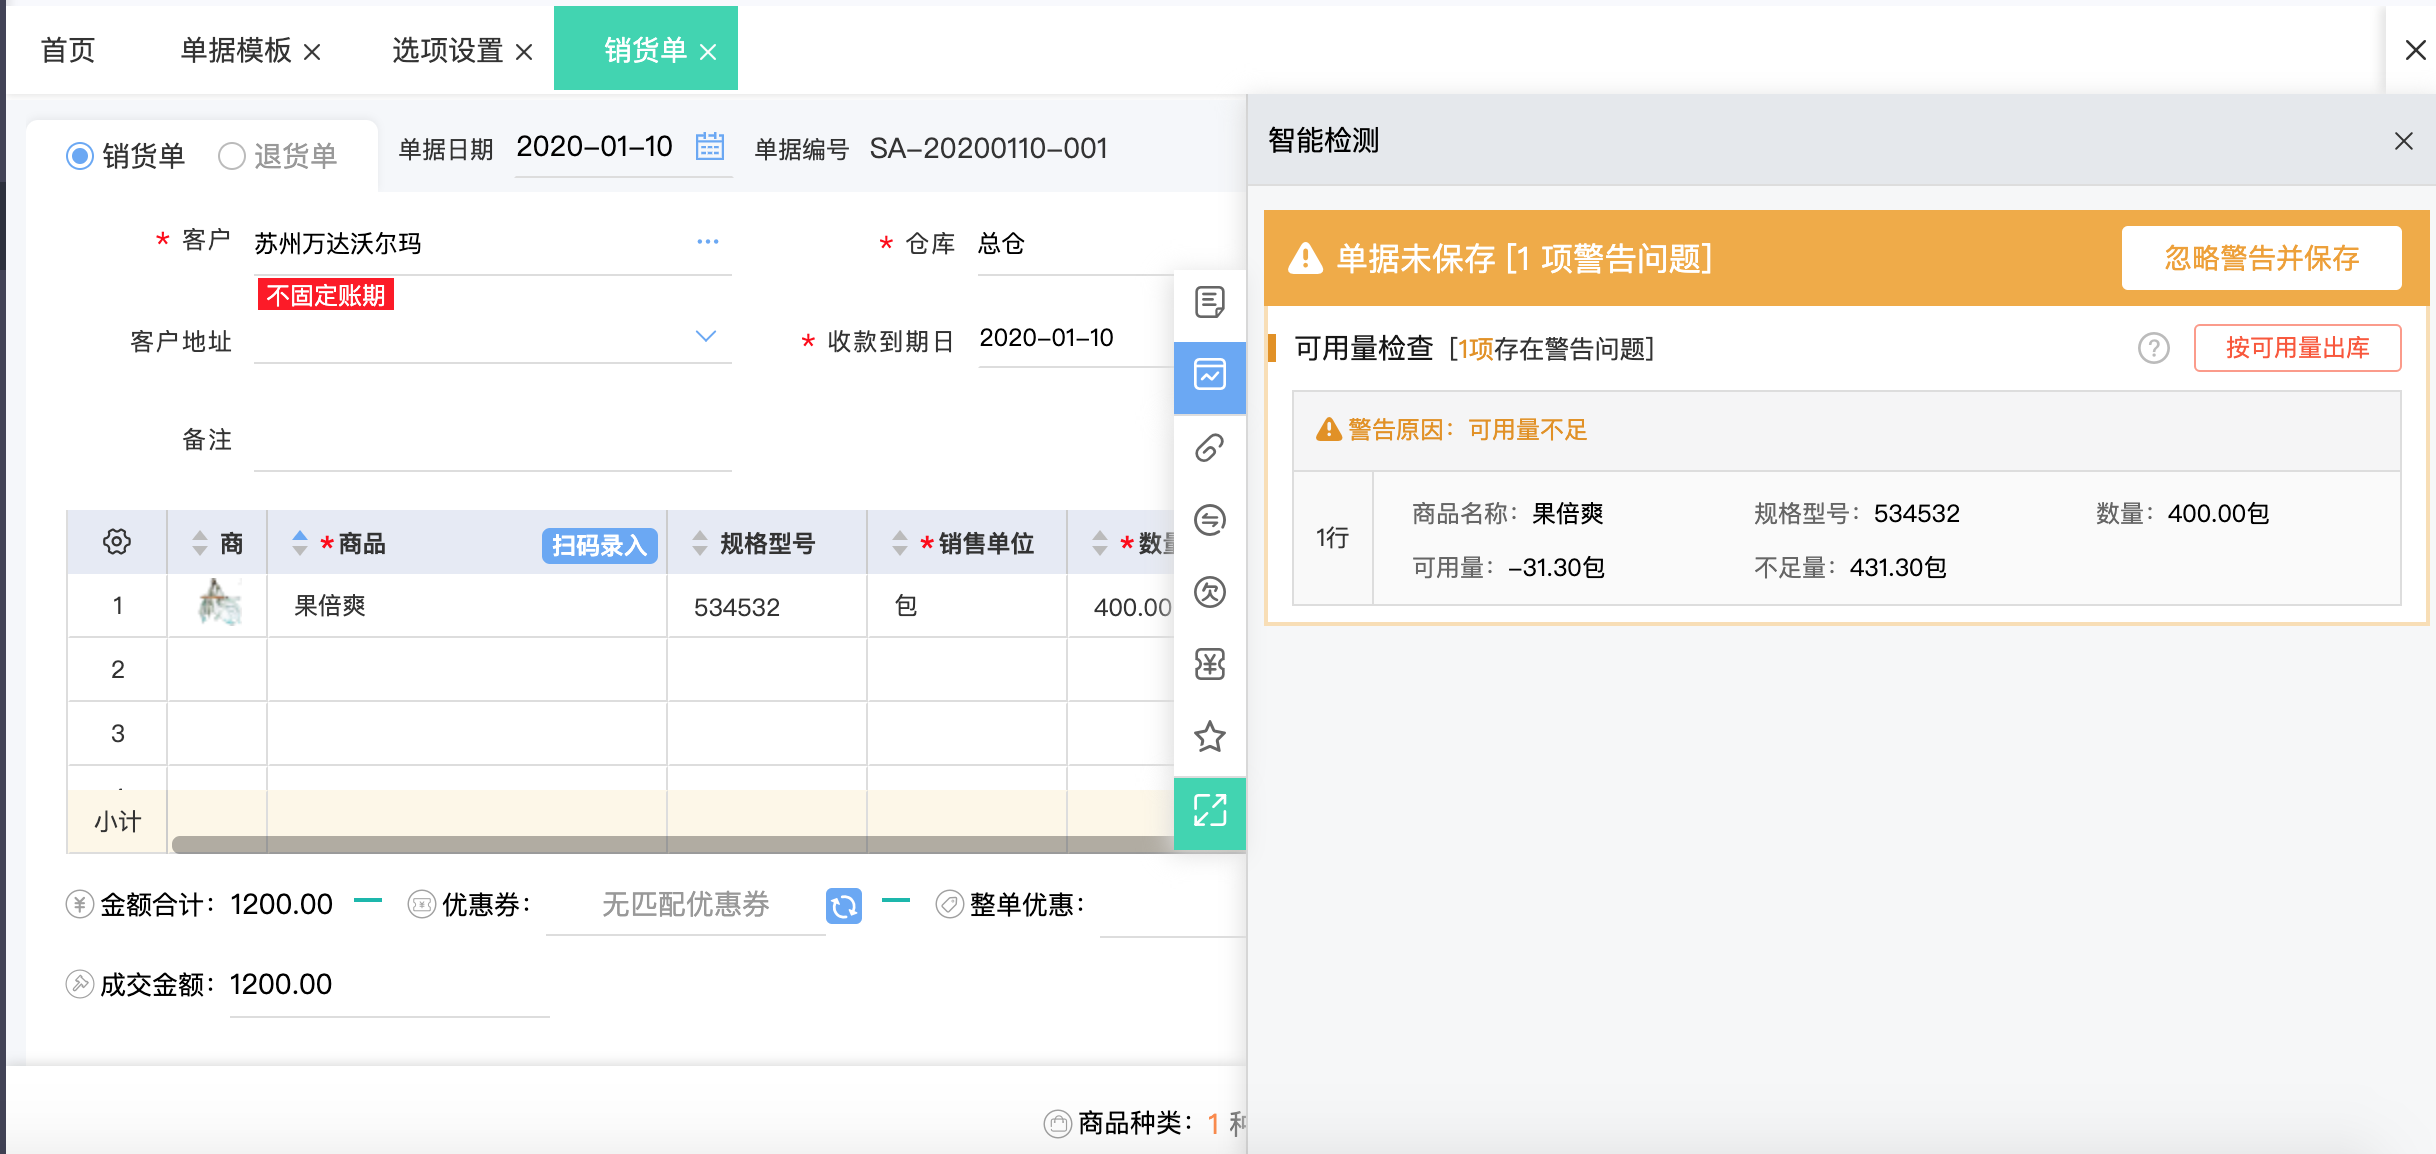Click 金额合计 minus/dash icon
2436x1154 pixels.
tap(368, 905)
